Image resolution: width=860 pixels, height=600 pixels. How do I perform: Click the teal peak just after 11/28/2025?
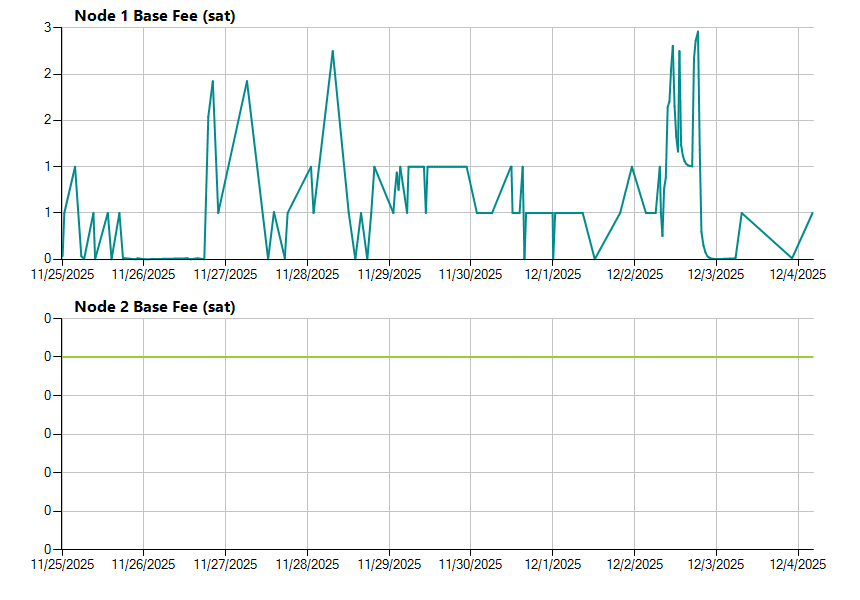click(x=332, y=51)
